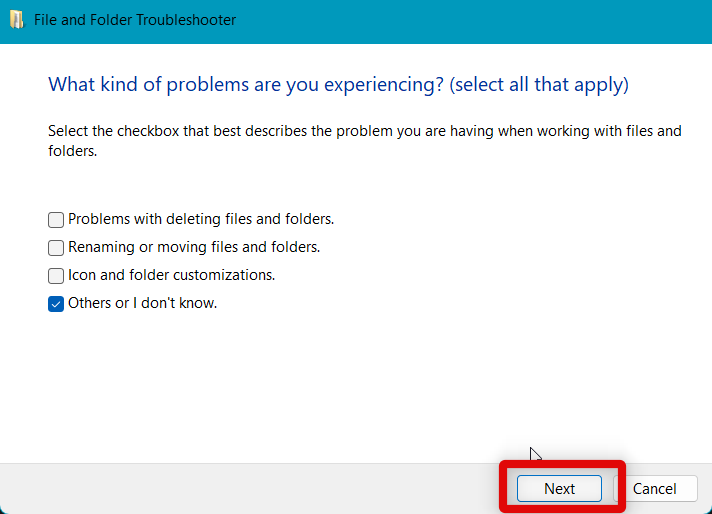Viewport: 712px width, 514px height.
Task: Uncheck the 'Others or I don't know' checkbox
Action: (x=56, y=303)
